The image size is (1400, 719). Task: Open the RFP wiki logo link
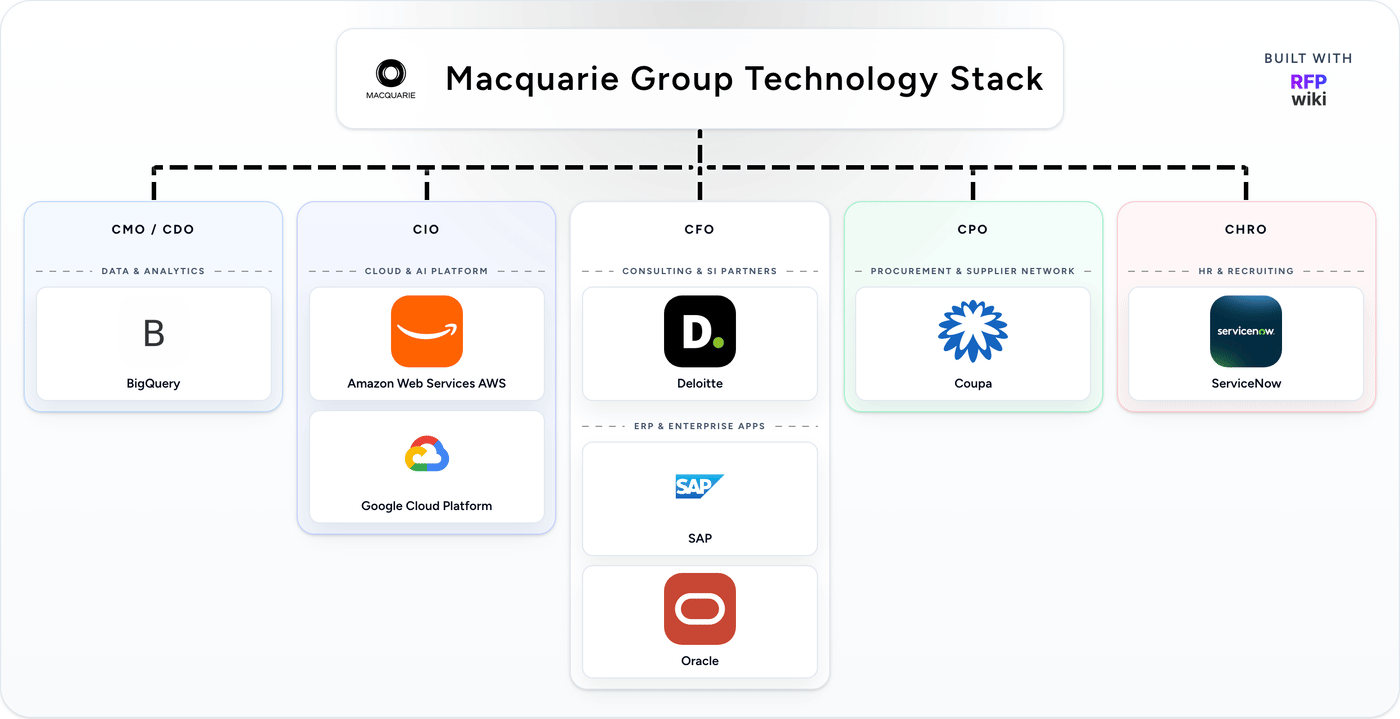1308,90
